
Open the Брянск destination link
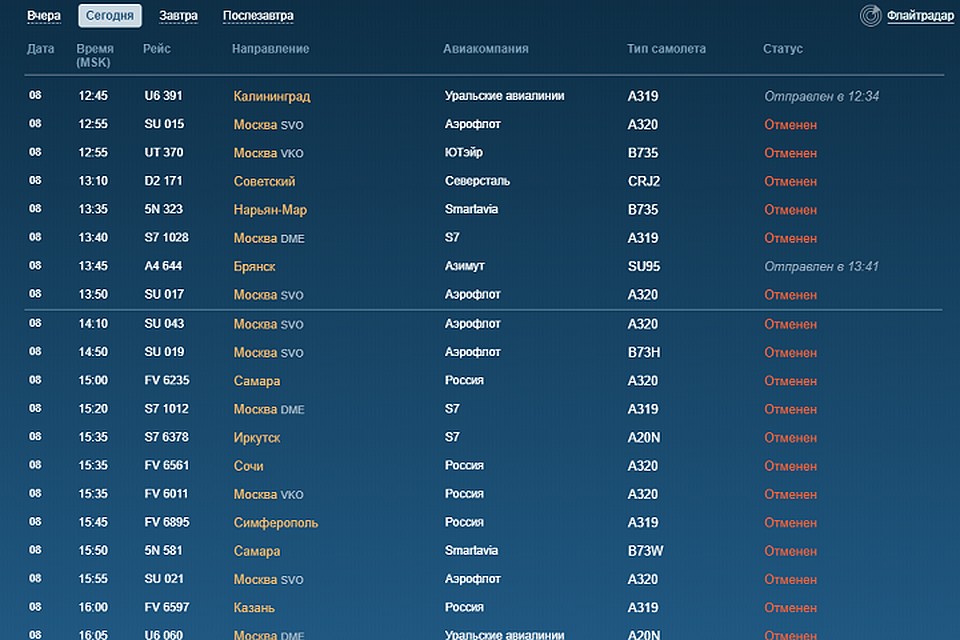pos(254,267)
